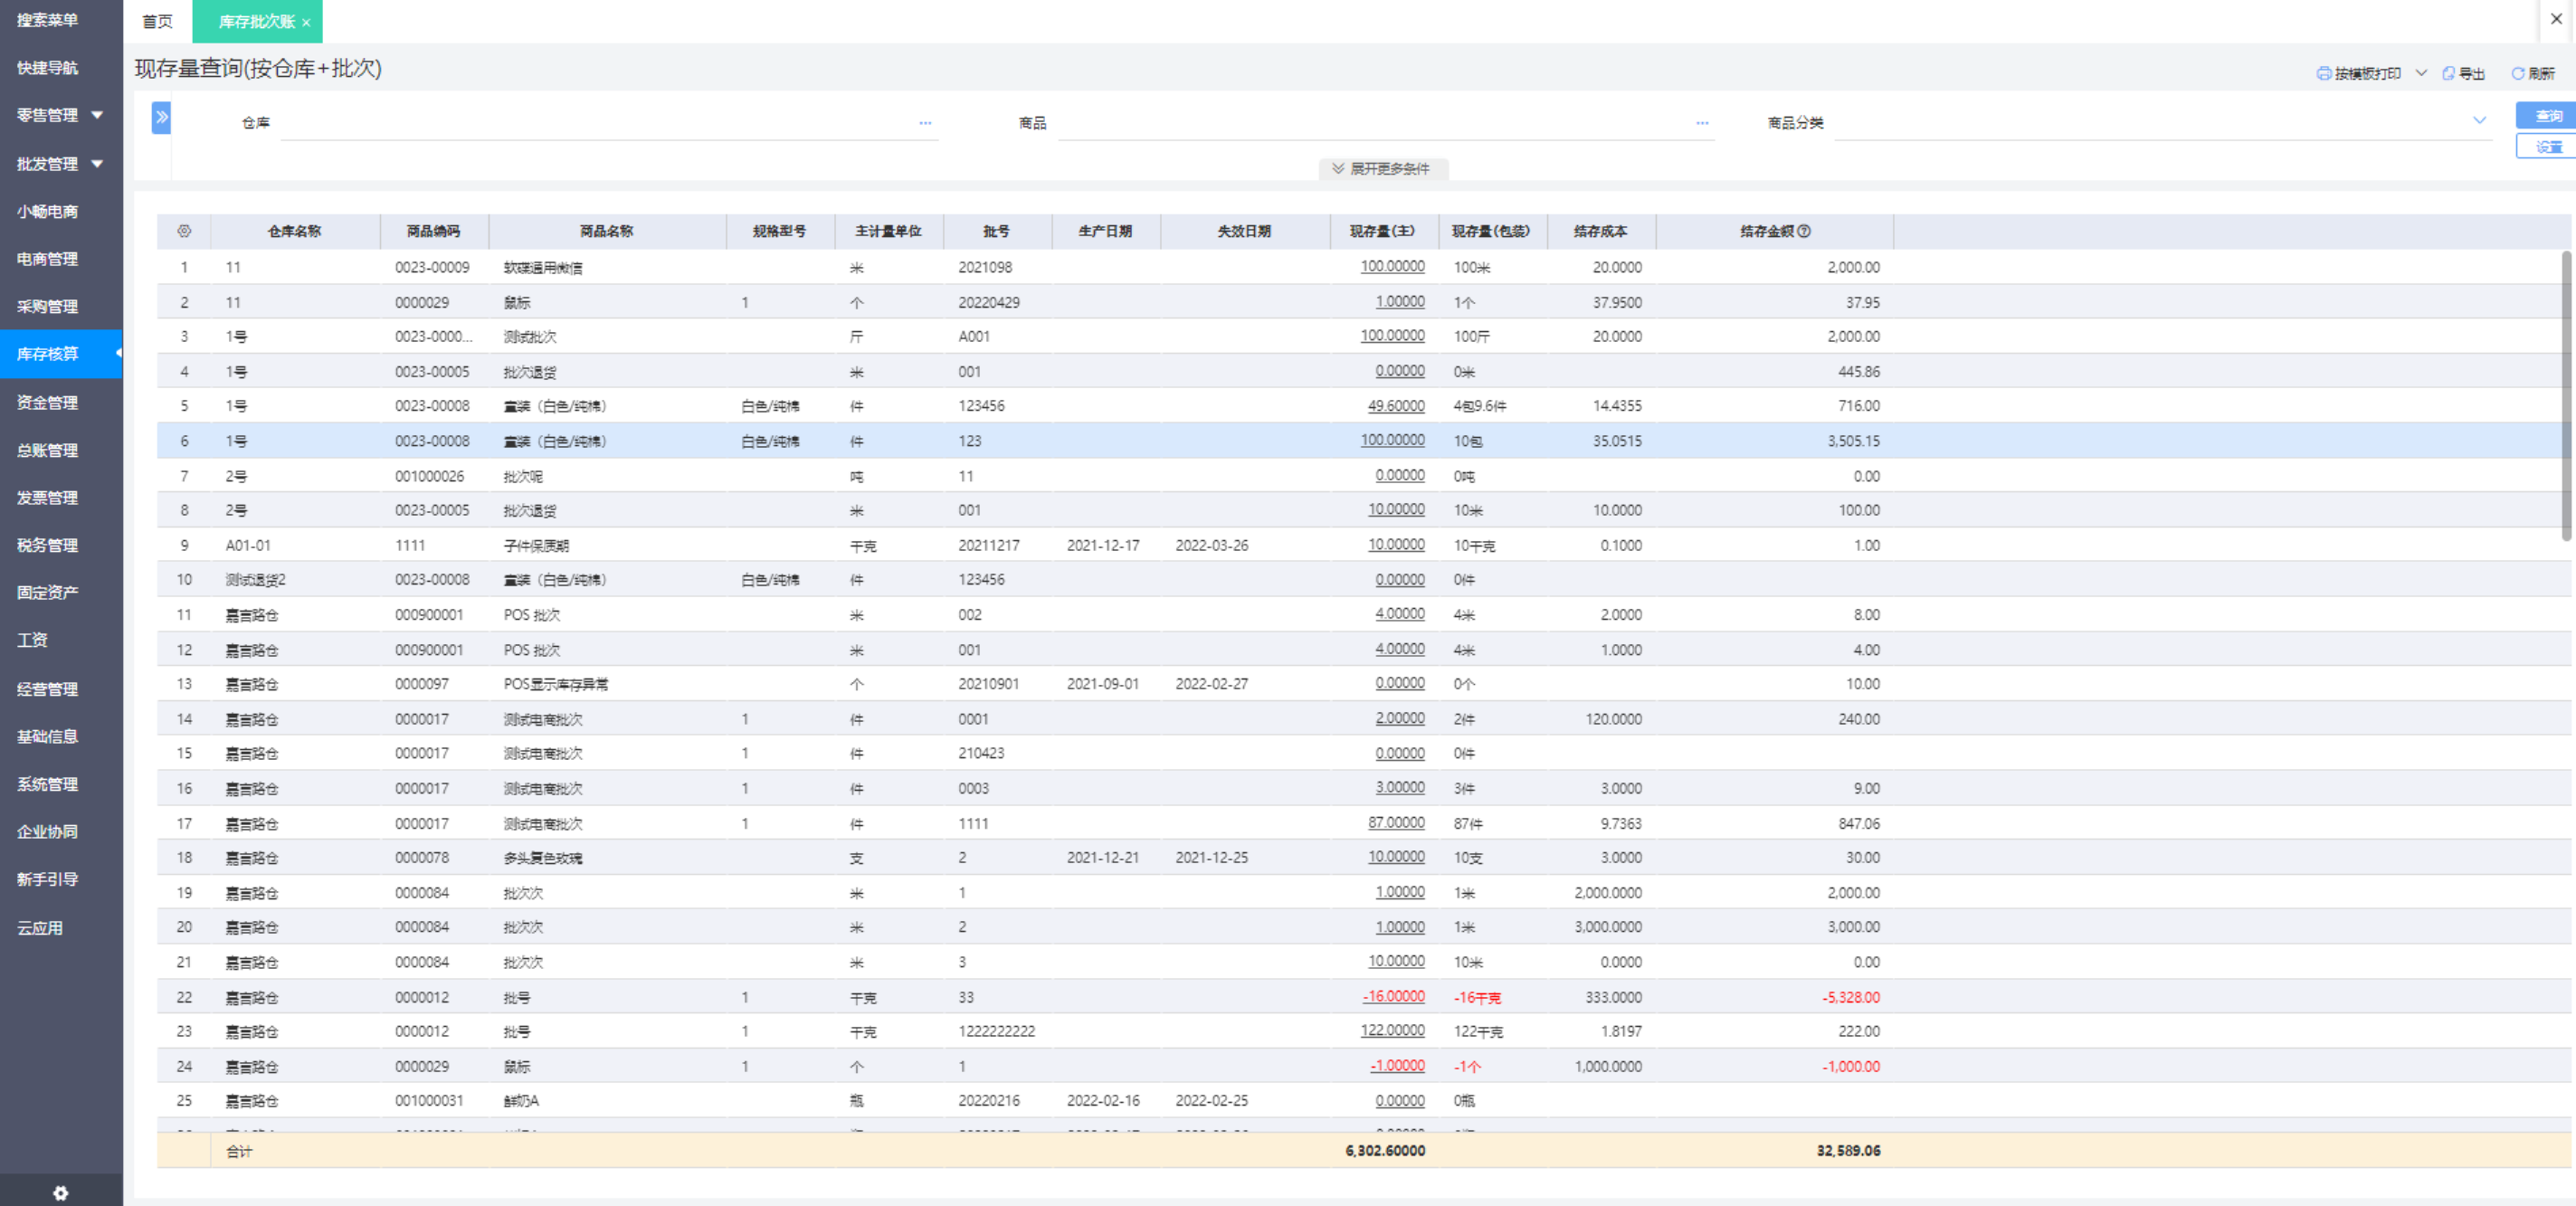Click the 首页 tab

pyautogui.click(x=157, y=22)
